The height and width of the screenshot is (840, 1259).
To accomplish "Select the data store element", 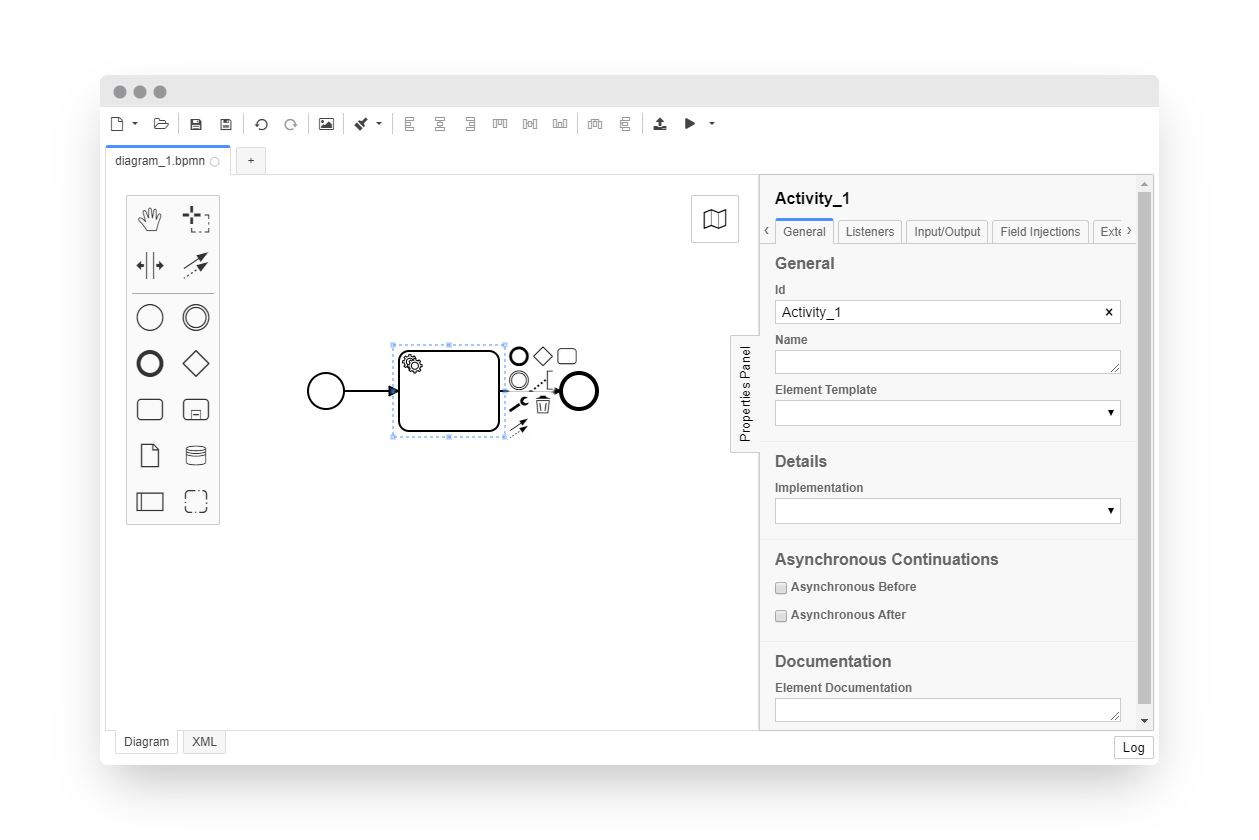I will coord(196,455).
